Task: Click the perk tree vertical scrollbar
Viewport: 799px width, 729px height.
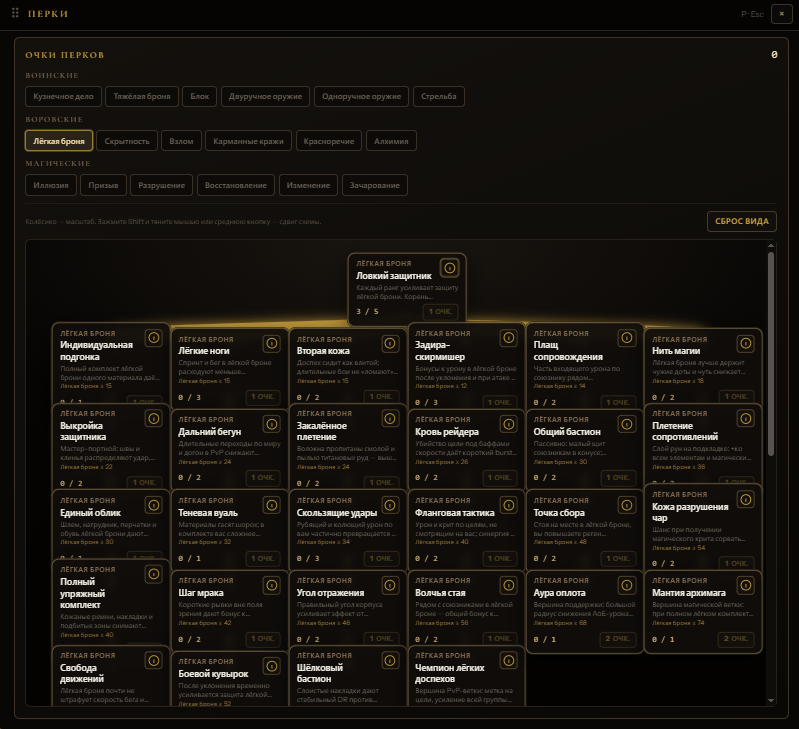Action: (769, 350)
